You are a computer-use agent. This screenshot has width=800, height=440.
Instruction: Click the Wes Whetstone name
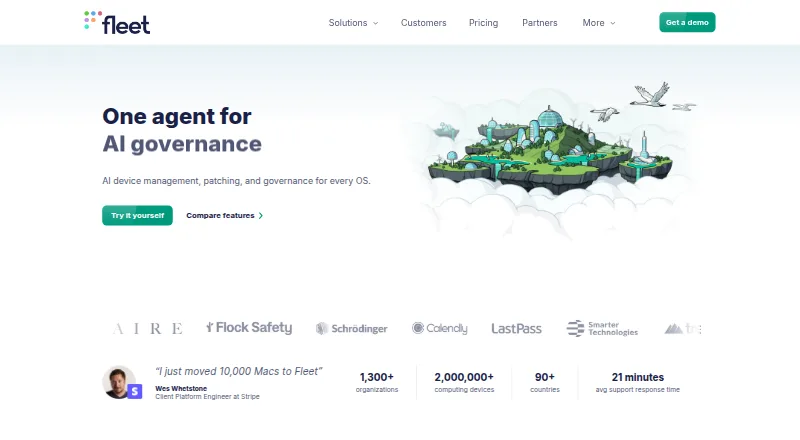coord(181,388)
